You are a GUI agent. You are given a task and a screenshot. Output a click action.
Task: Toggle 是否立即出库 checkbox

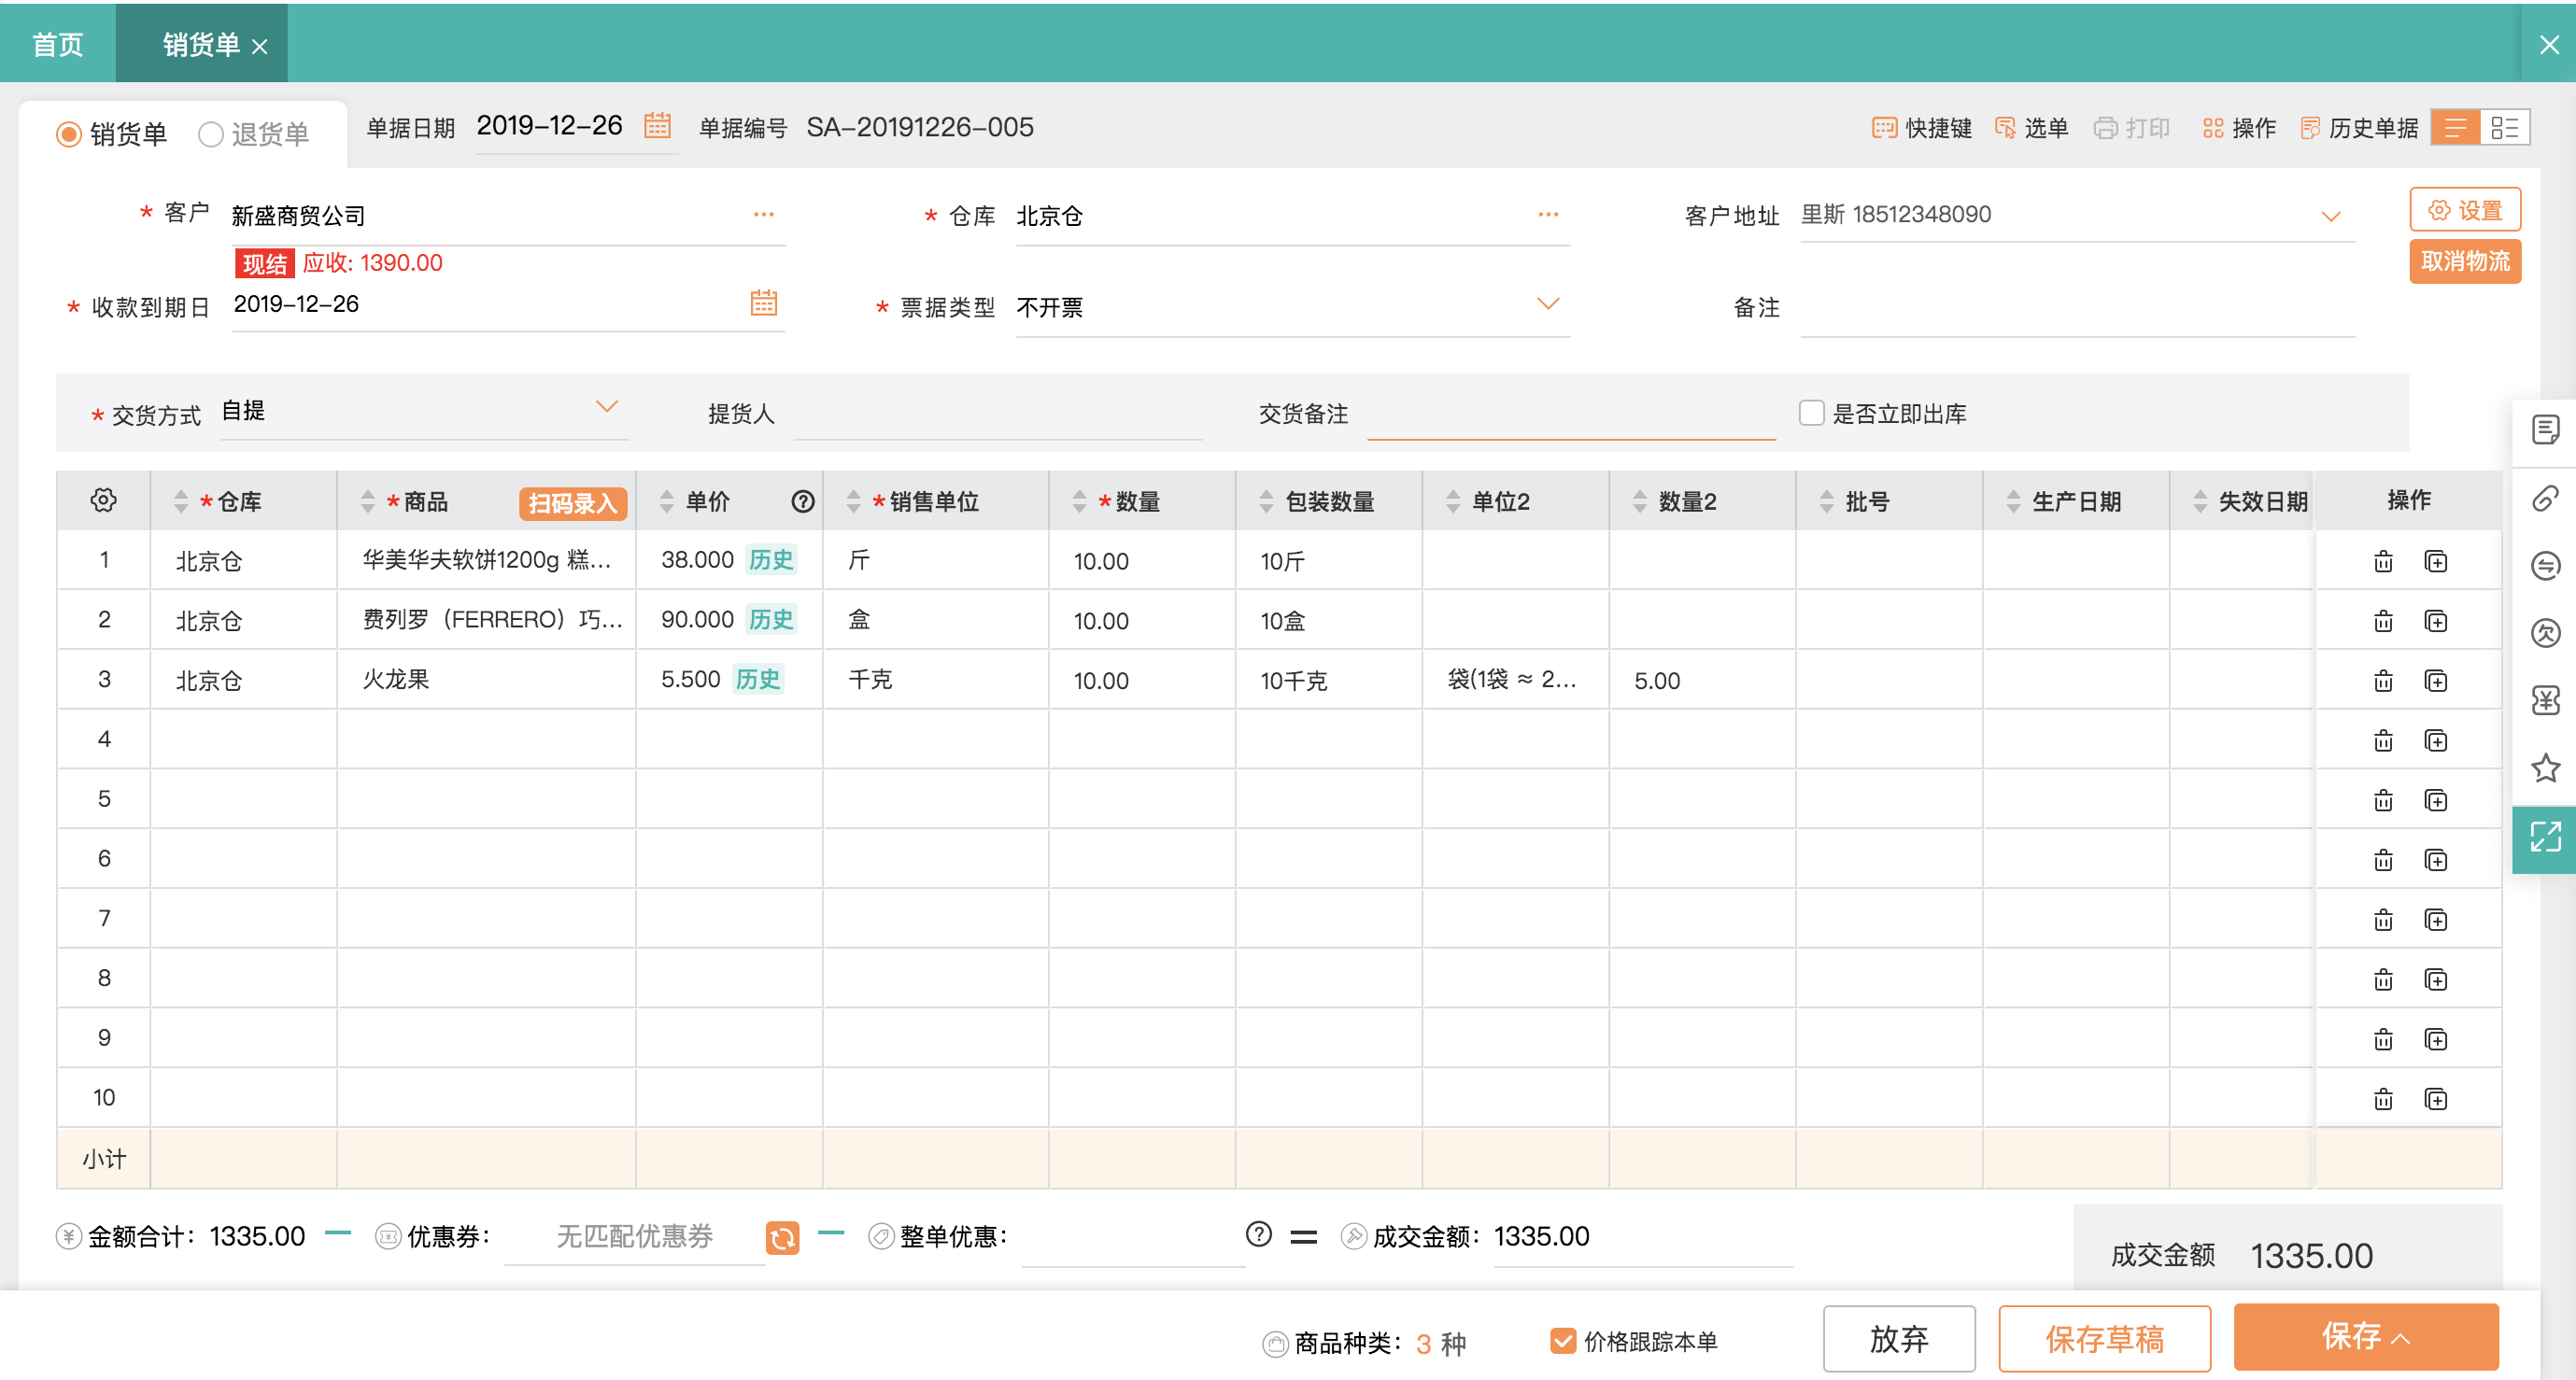click(1811, 414)
